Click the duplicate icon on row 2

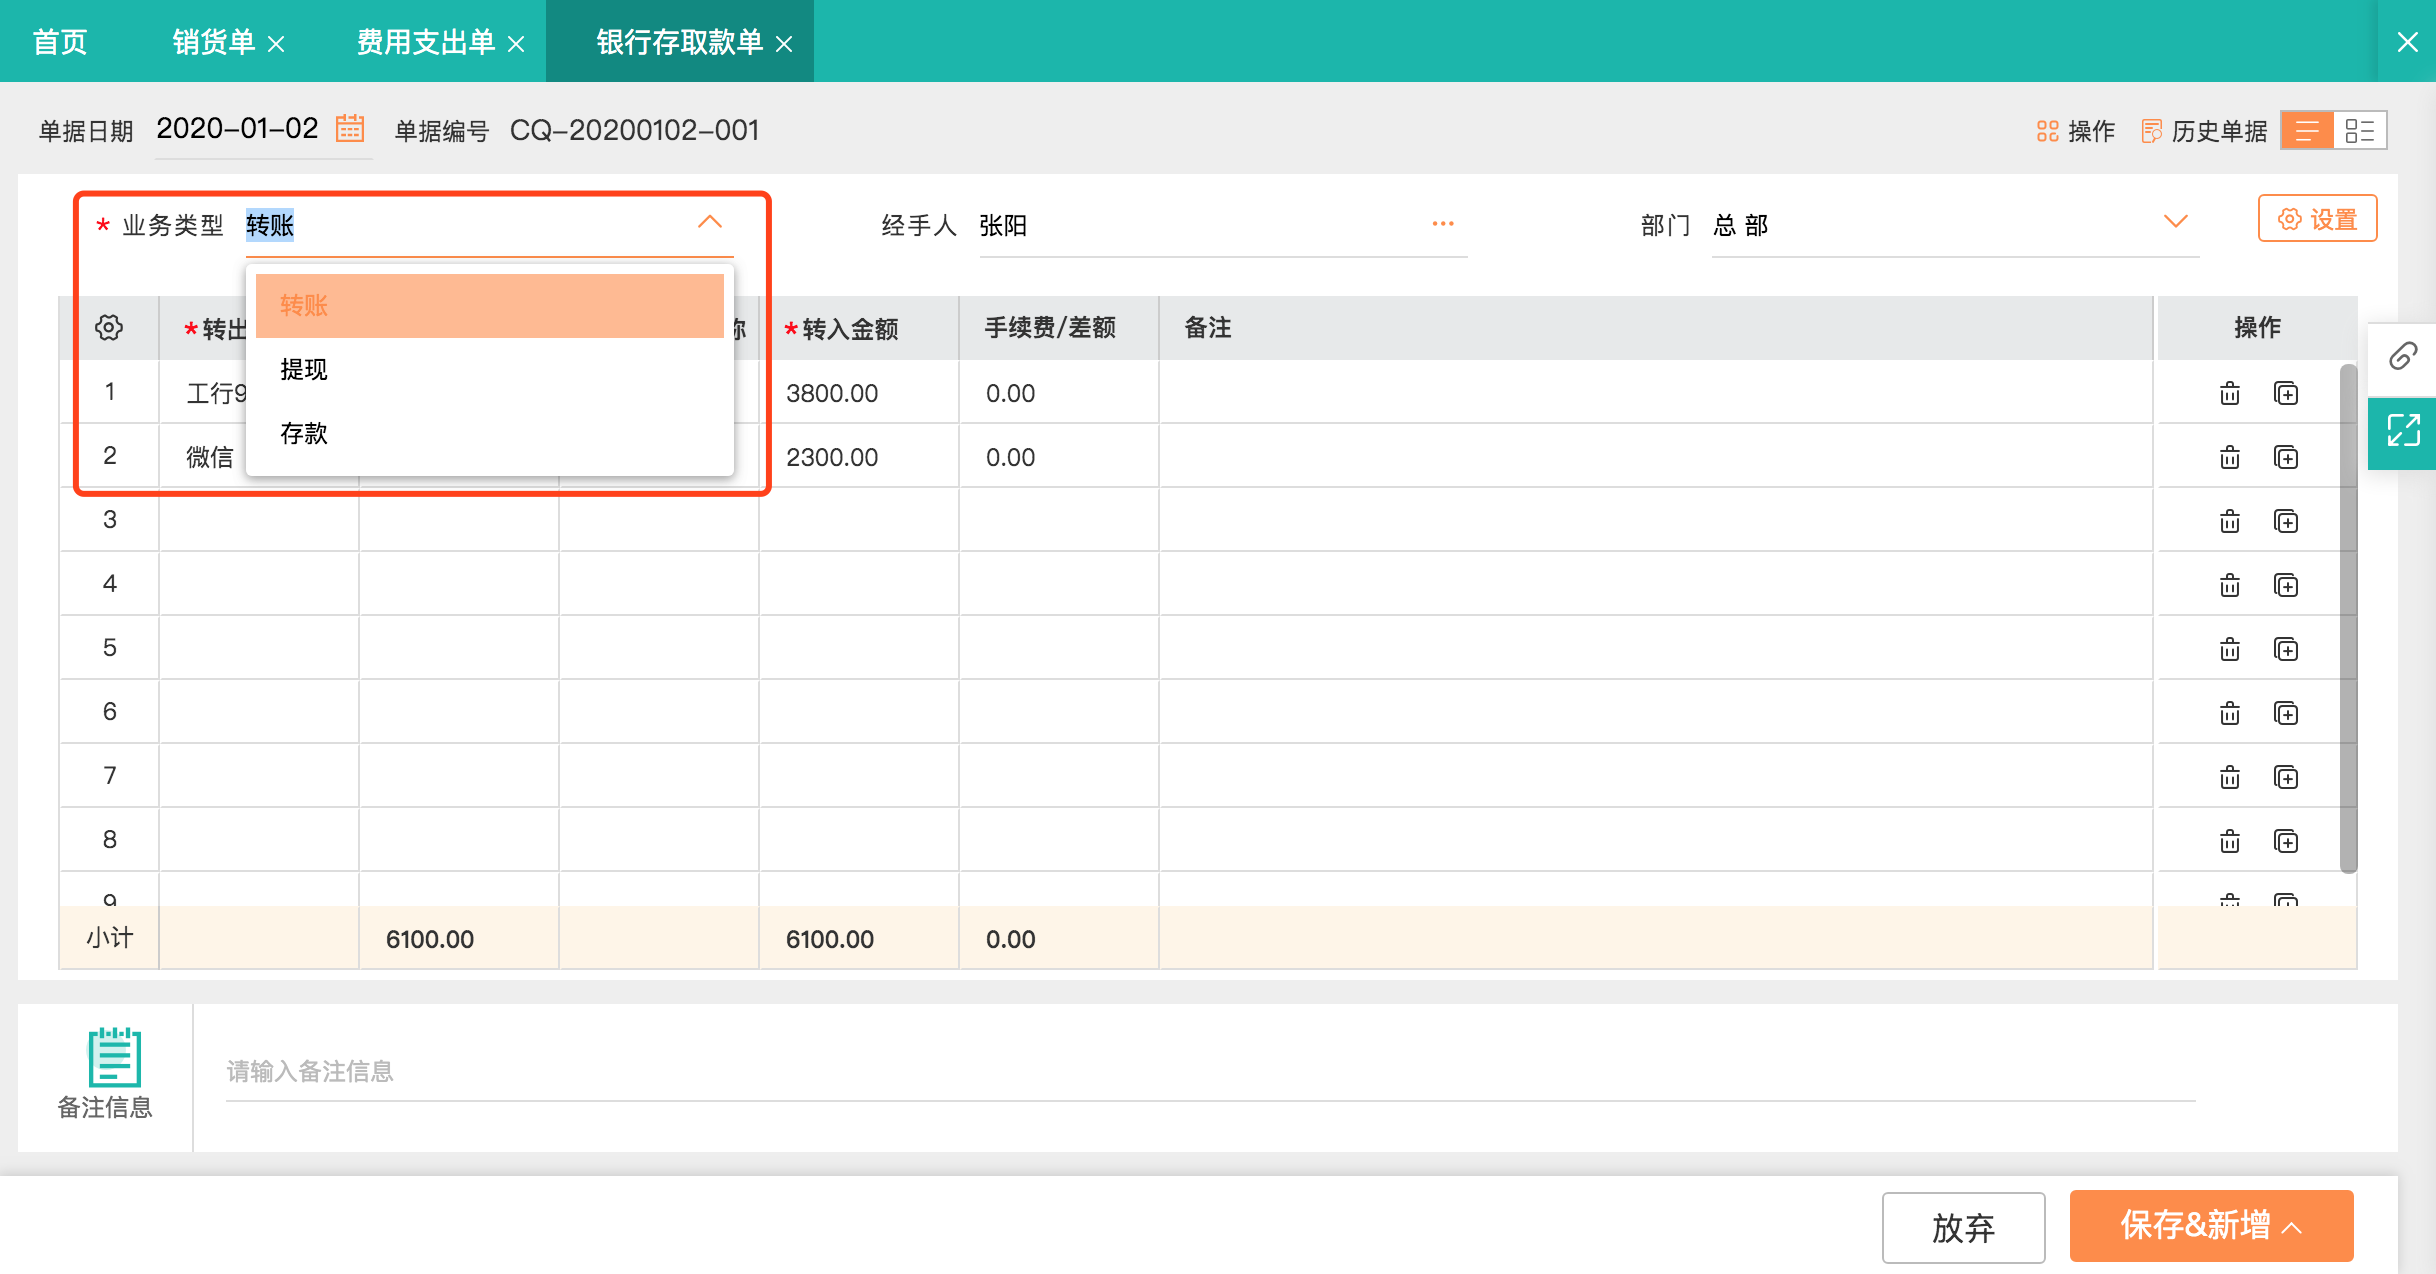tap(2286, 456)
